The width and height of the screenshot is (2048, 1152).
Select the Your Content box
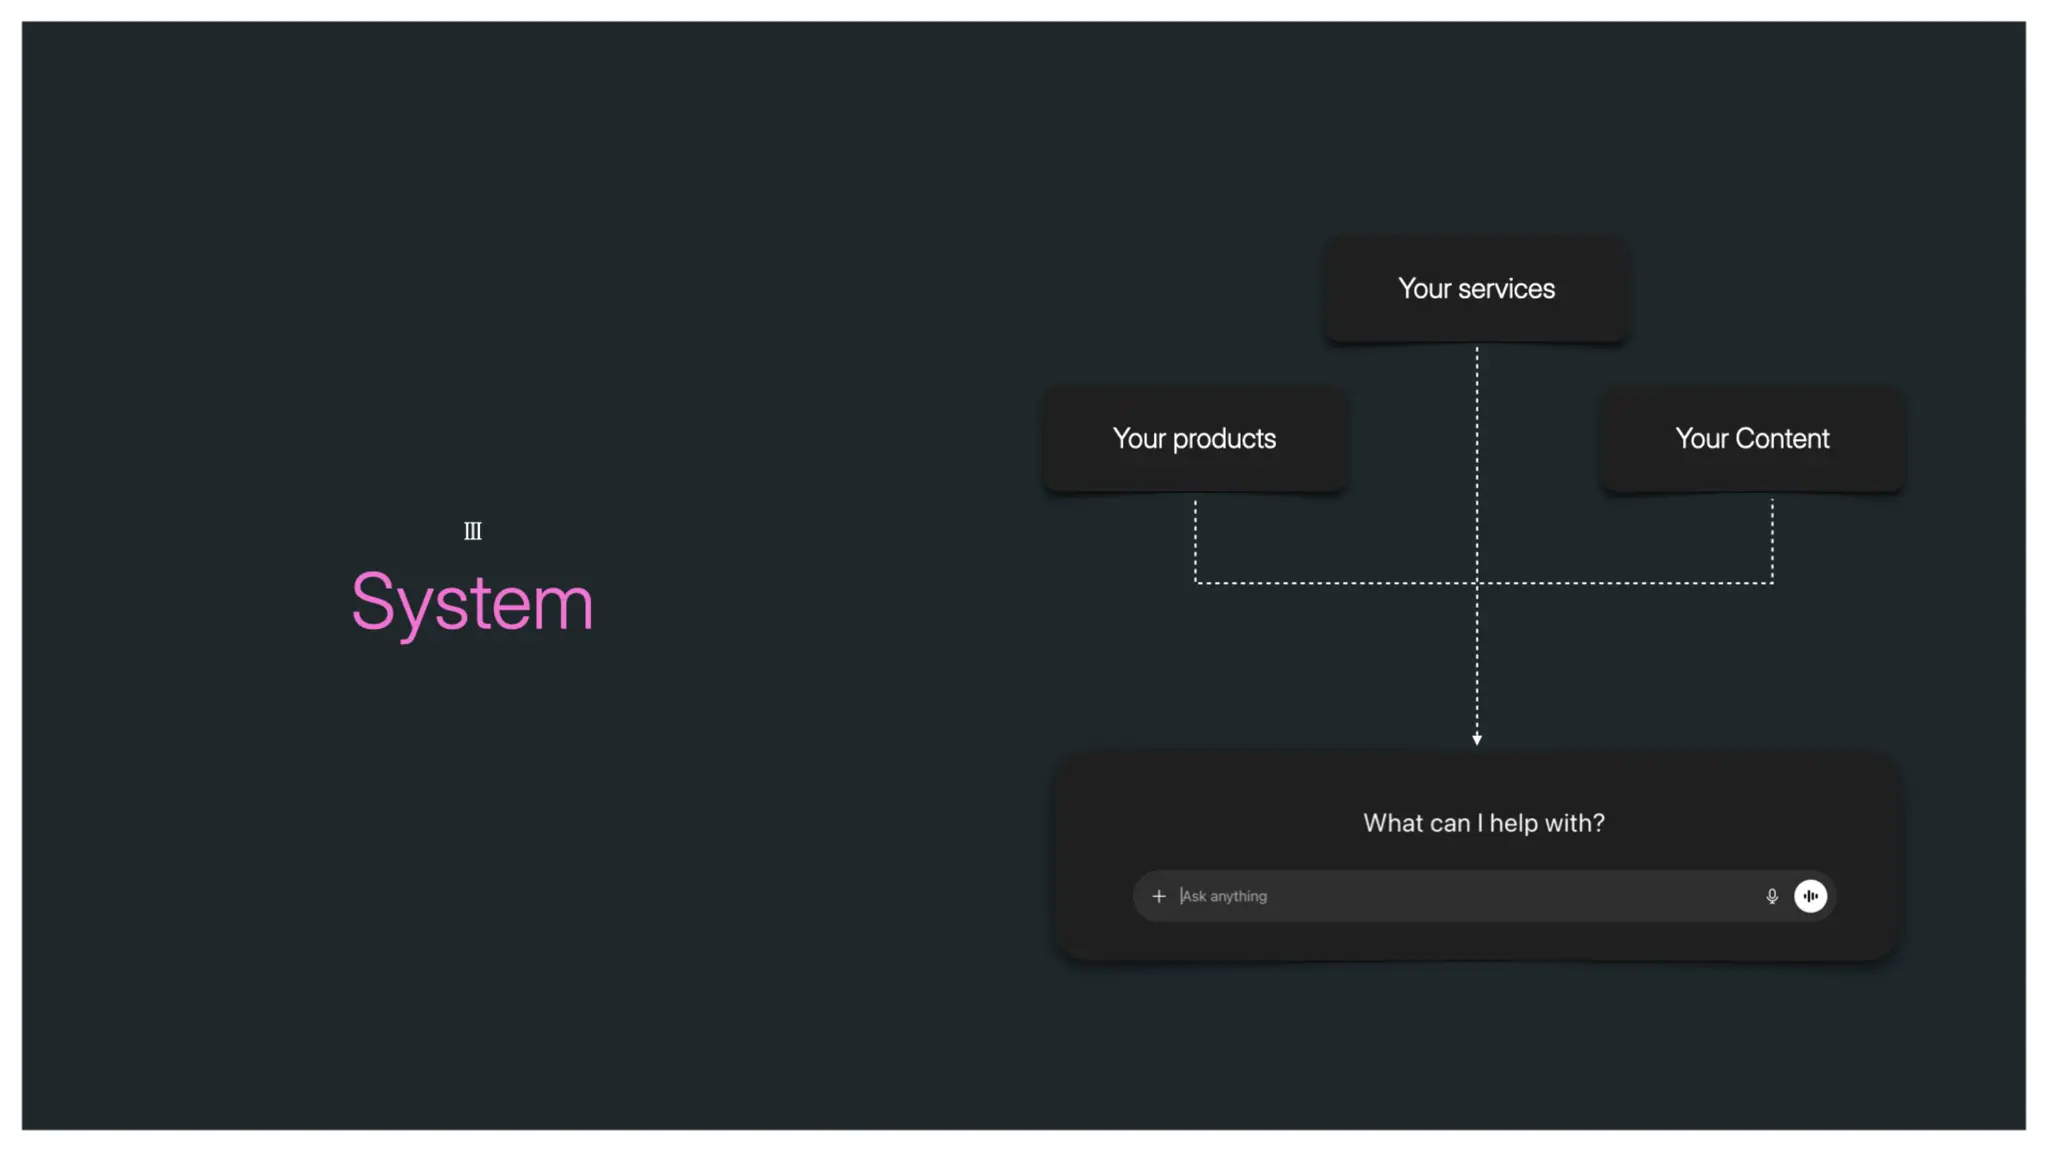click(x=1752, y=439)
